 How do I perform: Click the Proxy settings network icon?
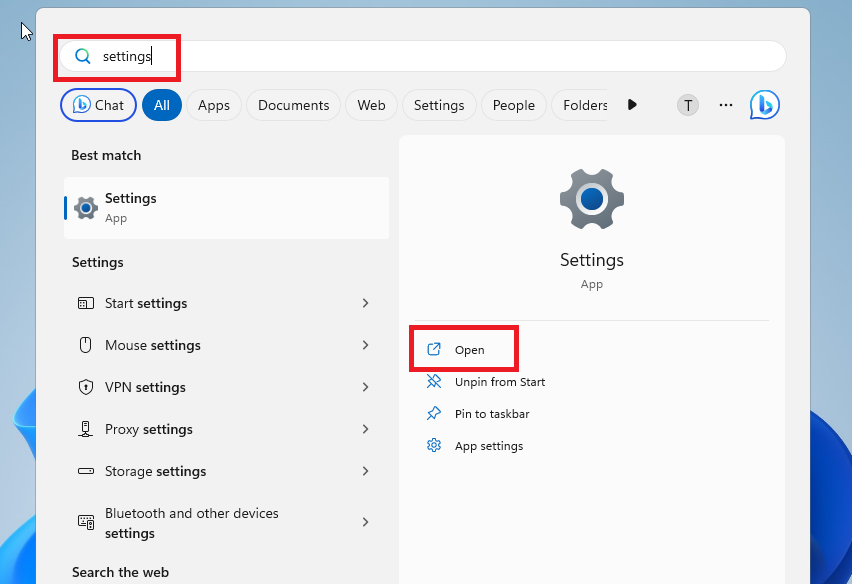pos(85,429)
